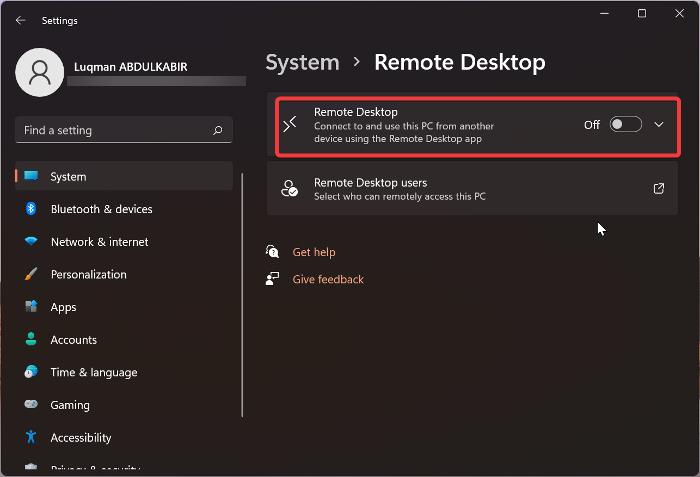Viewport: 700px width, 477px height.
Task: Click the Network & internet wifi icon
Action: point(31,242)
